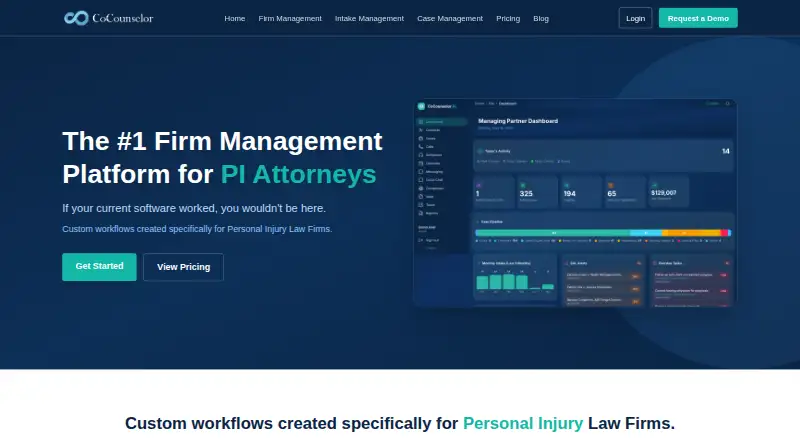
Task: Open the Case Management menu item
Action: [x=450, y=18]
